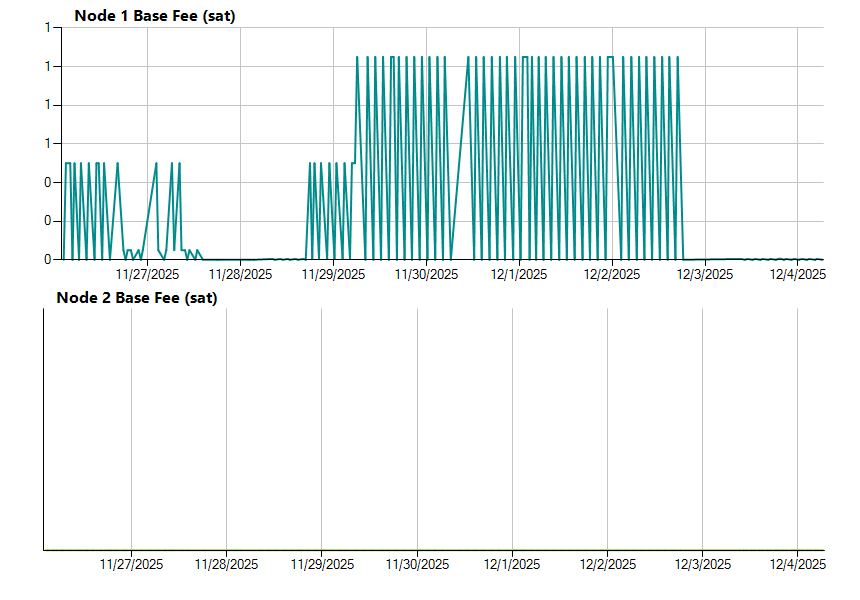This screenshot has height=600, width=860.
Task: Select 12/3/2025 axis label under Node 1 chart
Action: (x=704, y=273)
